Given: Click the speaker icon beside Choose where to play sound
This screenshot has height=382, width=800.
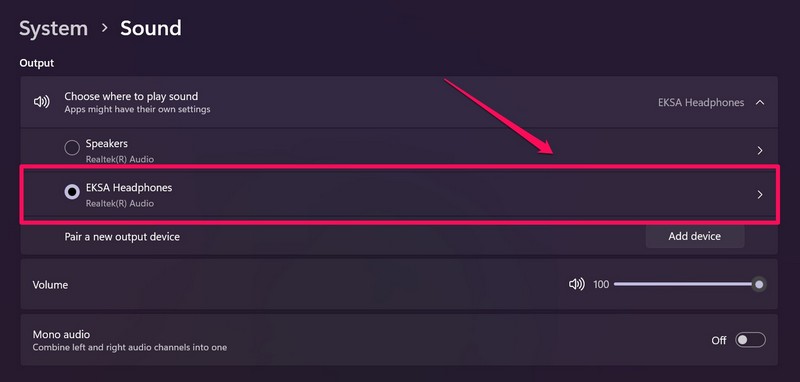Looking at the screenshot, I should tap(41, 102).
